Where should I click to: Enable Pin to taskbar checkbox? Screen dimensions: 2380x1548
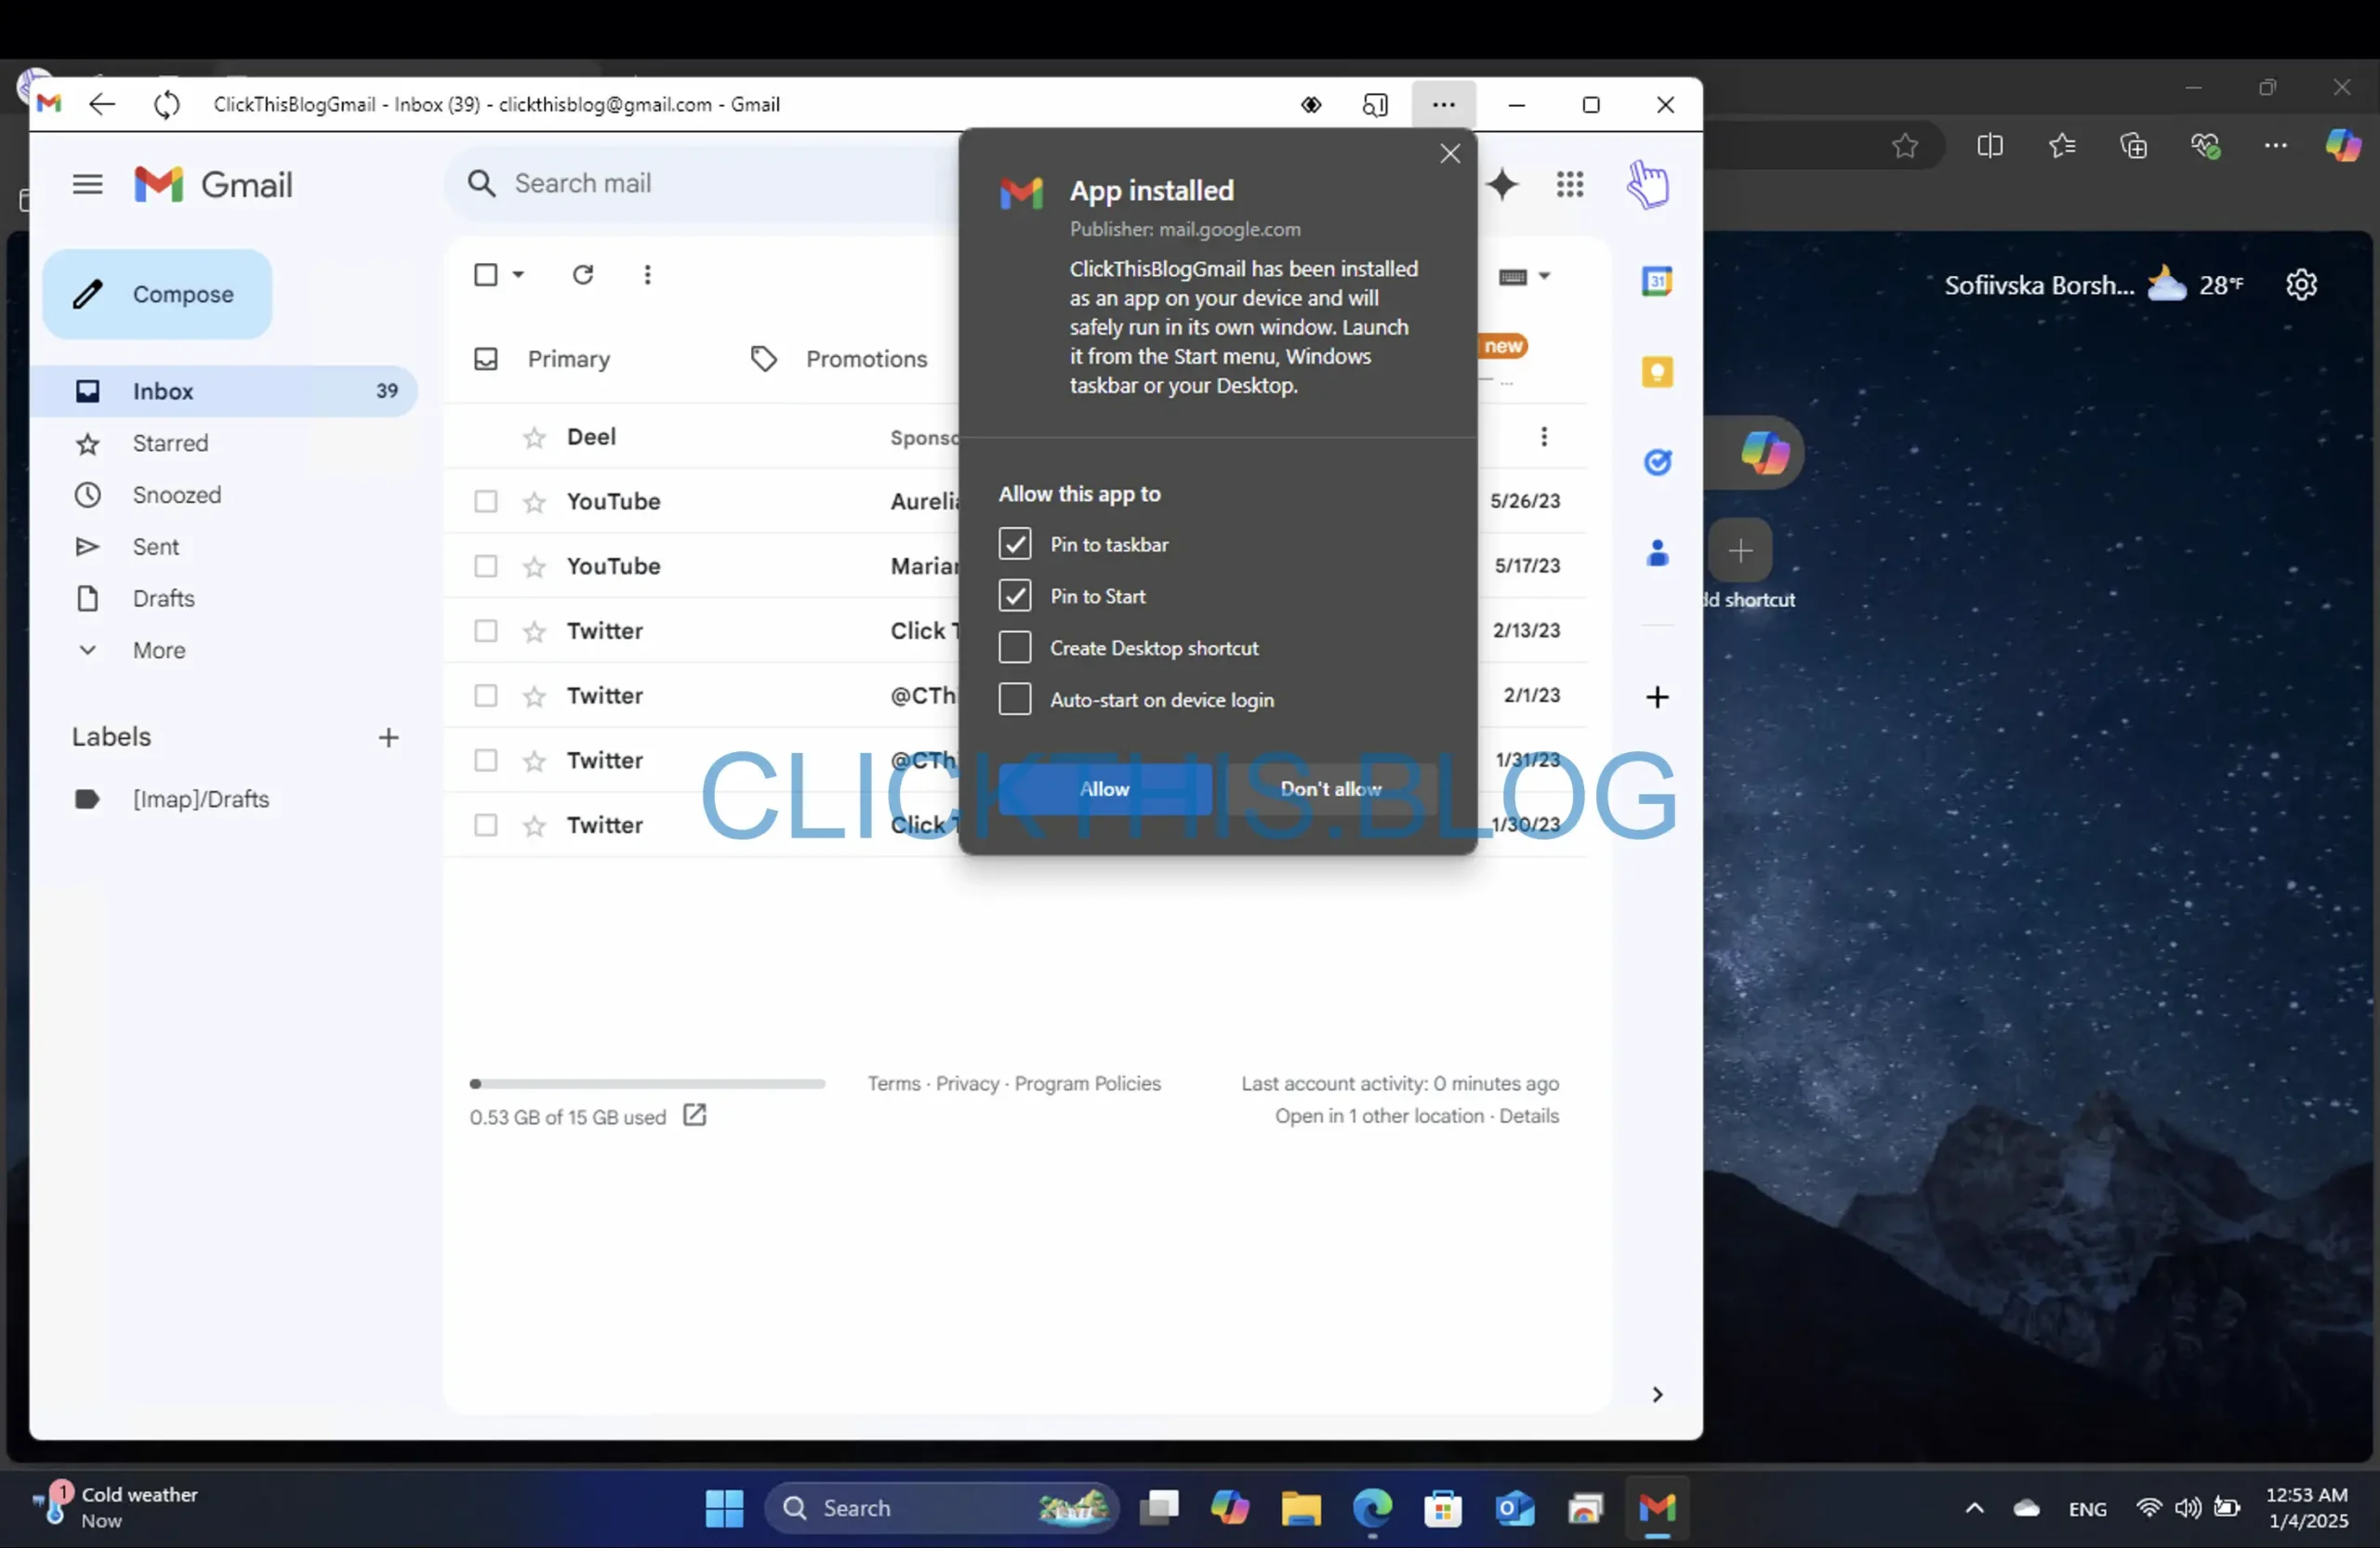click(1015, 541)
